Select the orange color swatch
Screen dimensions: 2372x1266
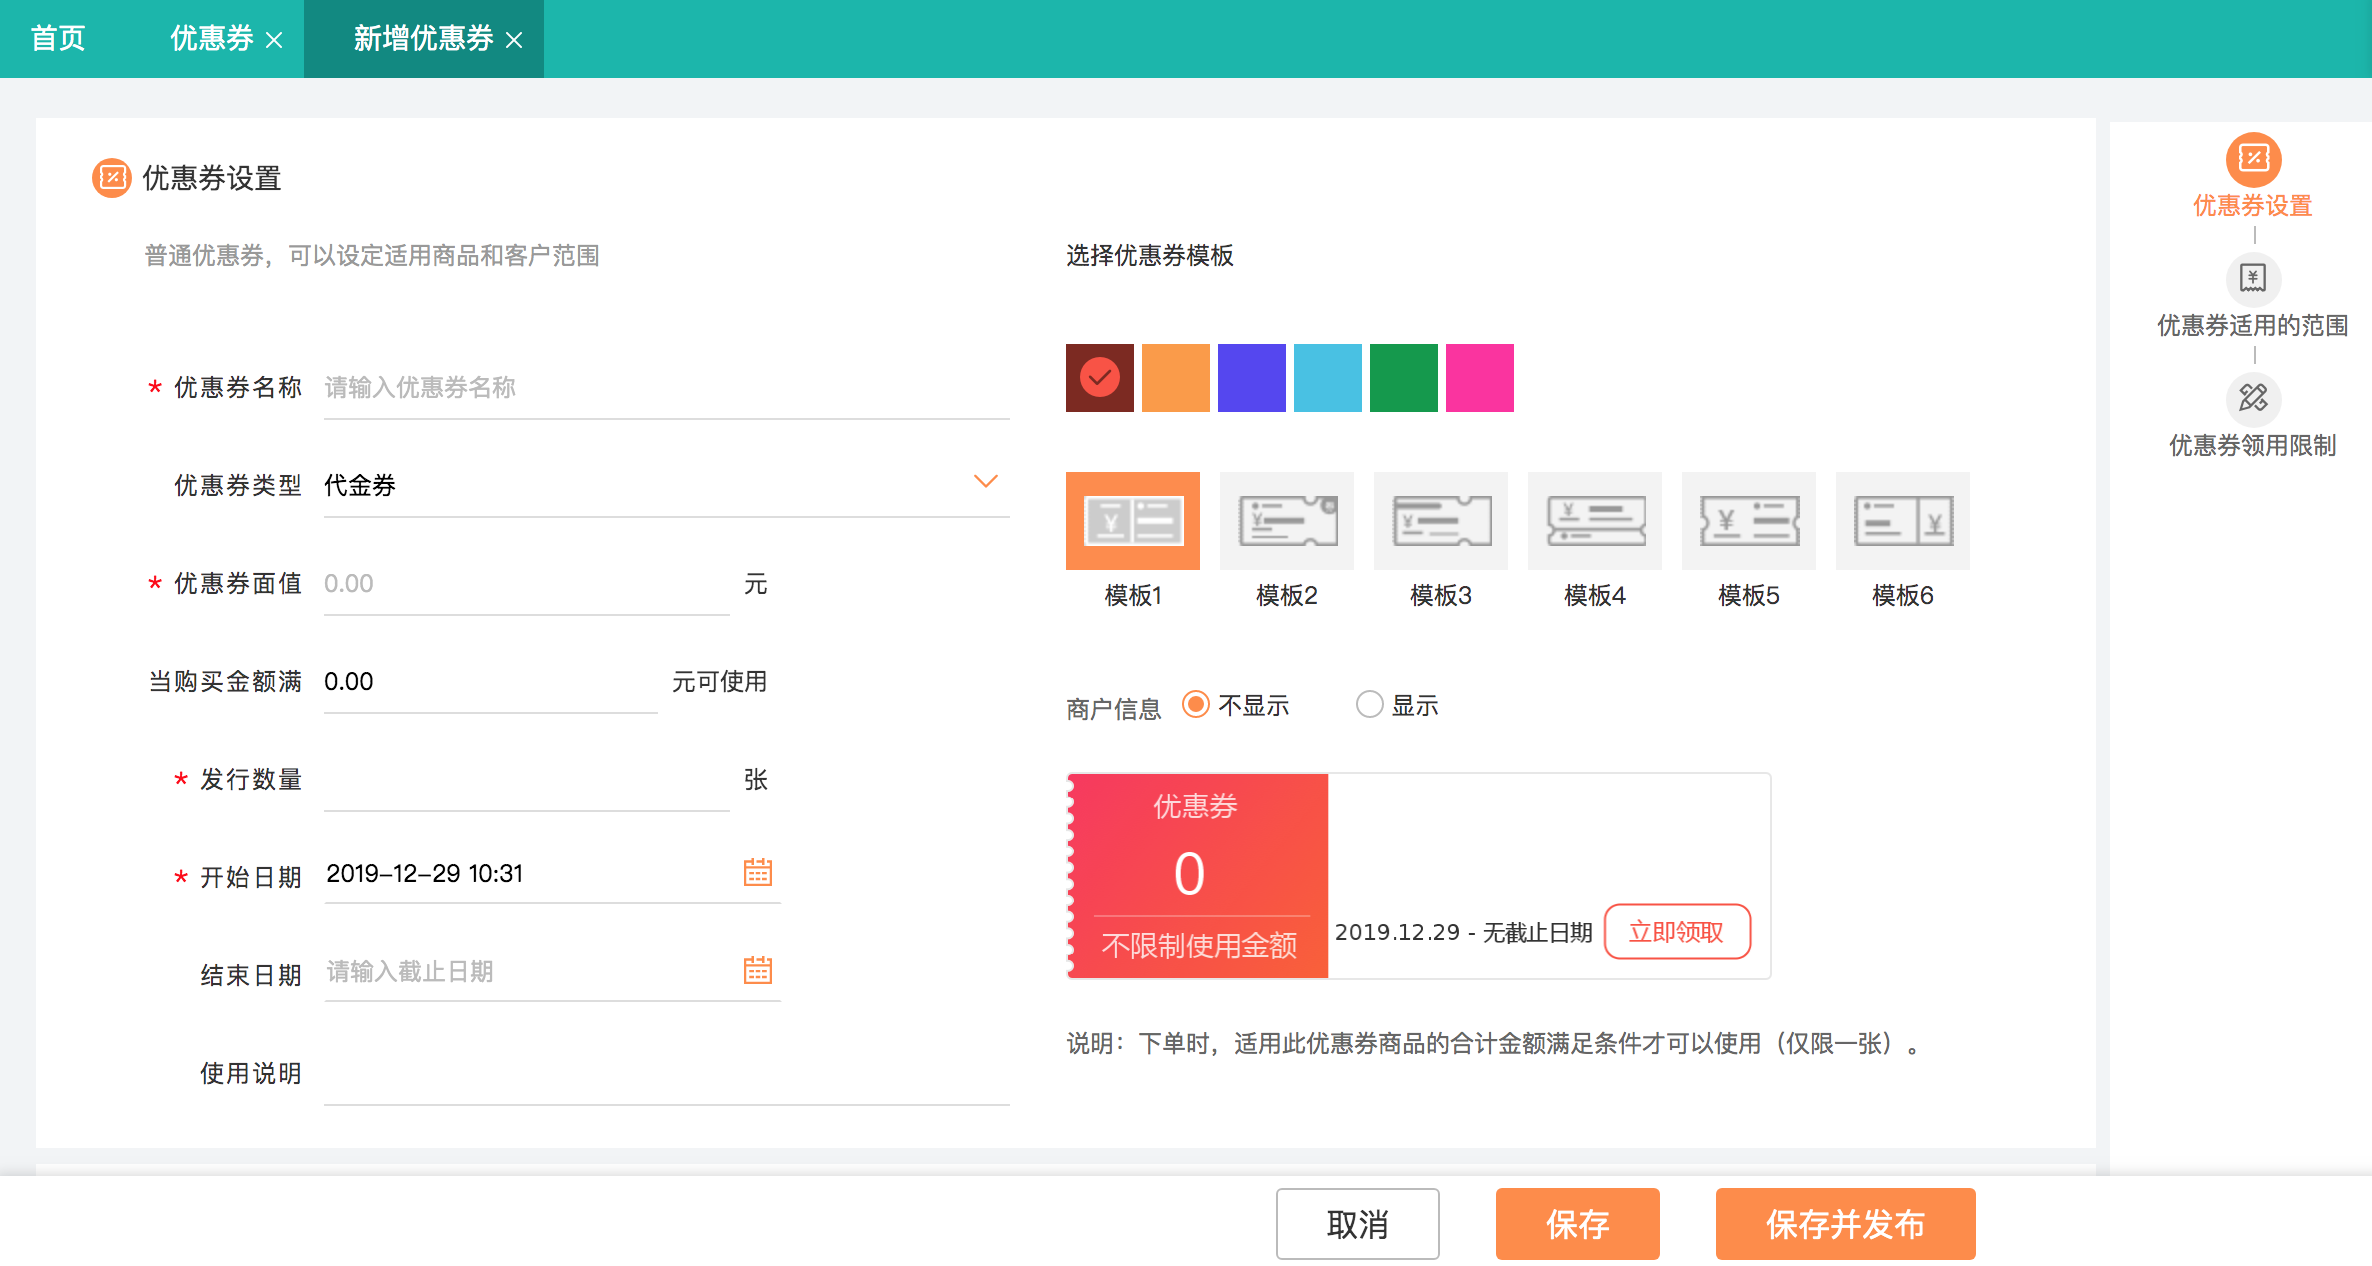tap(1177, 375)
